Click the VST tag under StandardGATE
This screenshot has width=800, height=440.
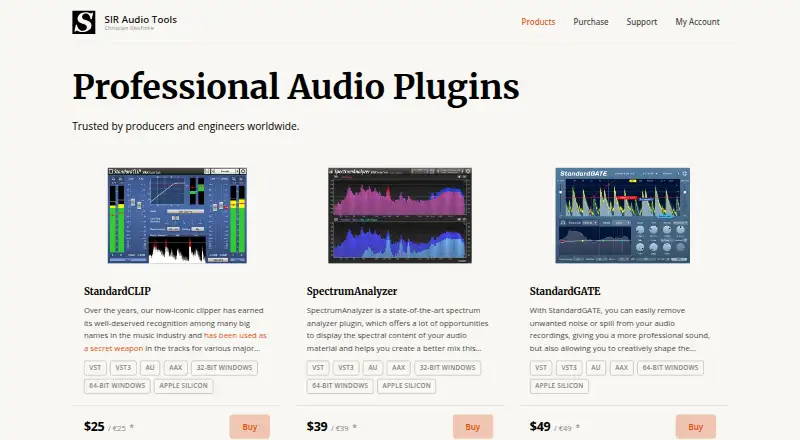tap(541, 368)
